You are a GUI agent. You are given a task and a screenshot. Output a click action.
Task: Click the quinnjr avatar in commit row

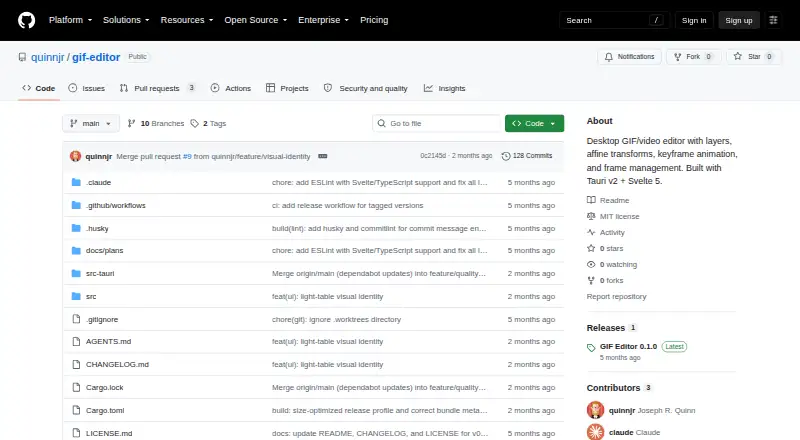tap(76, 156)
